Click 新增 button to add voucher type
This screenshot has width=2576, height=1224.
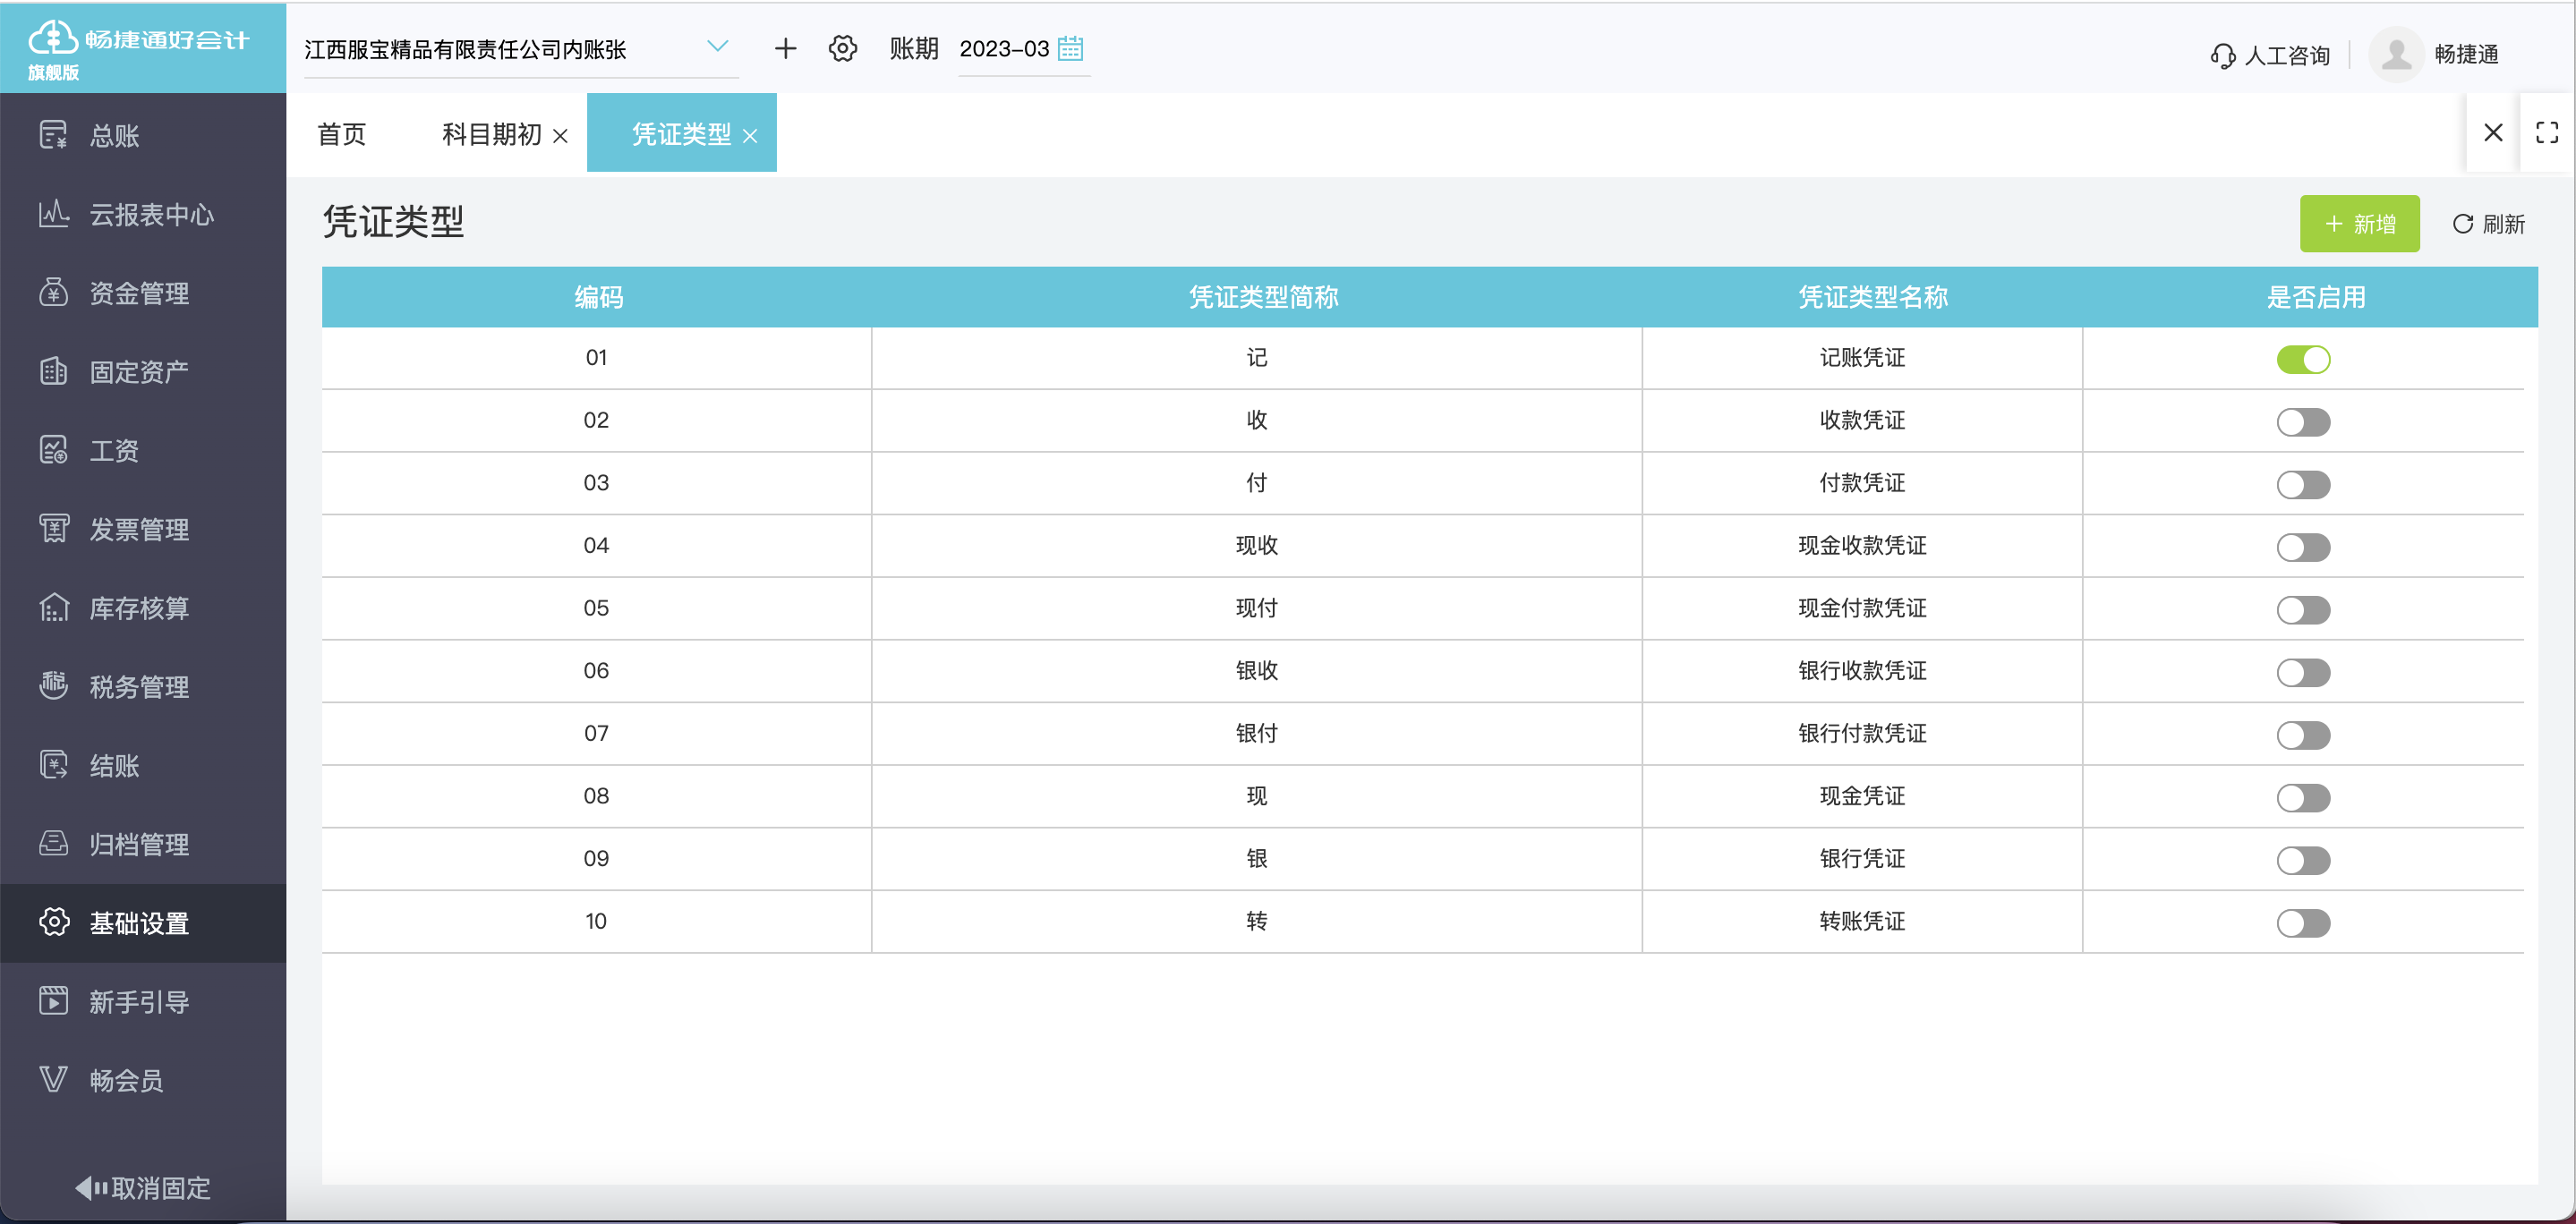pos(2361,224)
